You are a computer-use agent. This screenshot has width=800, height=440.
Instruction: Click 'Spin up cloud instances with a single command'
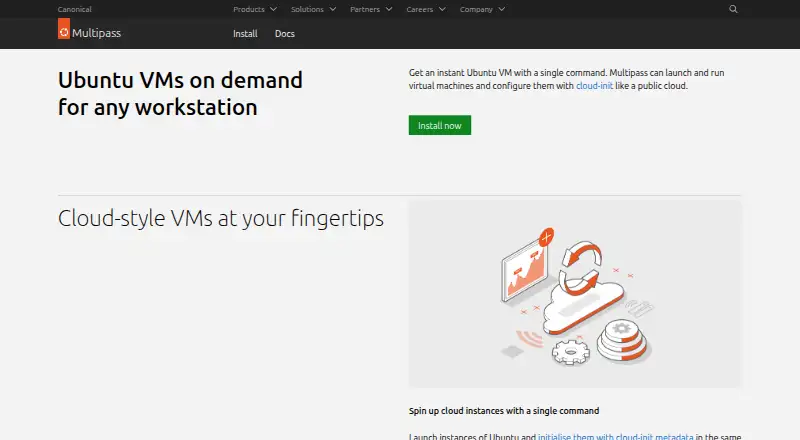pyautogui.click(x=504, y=411)
